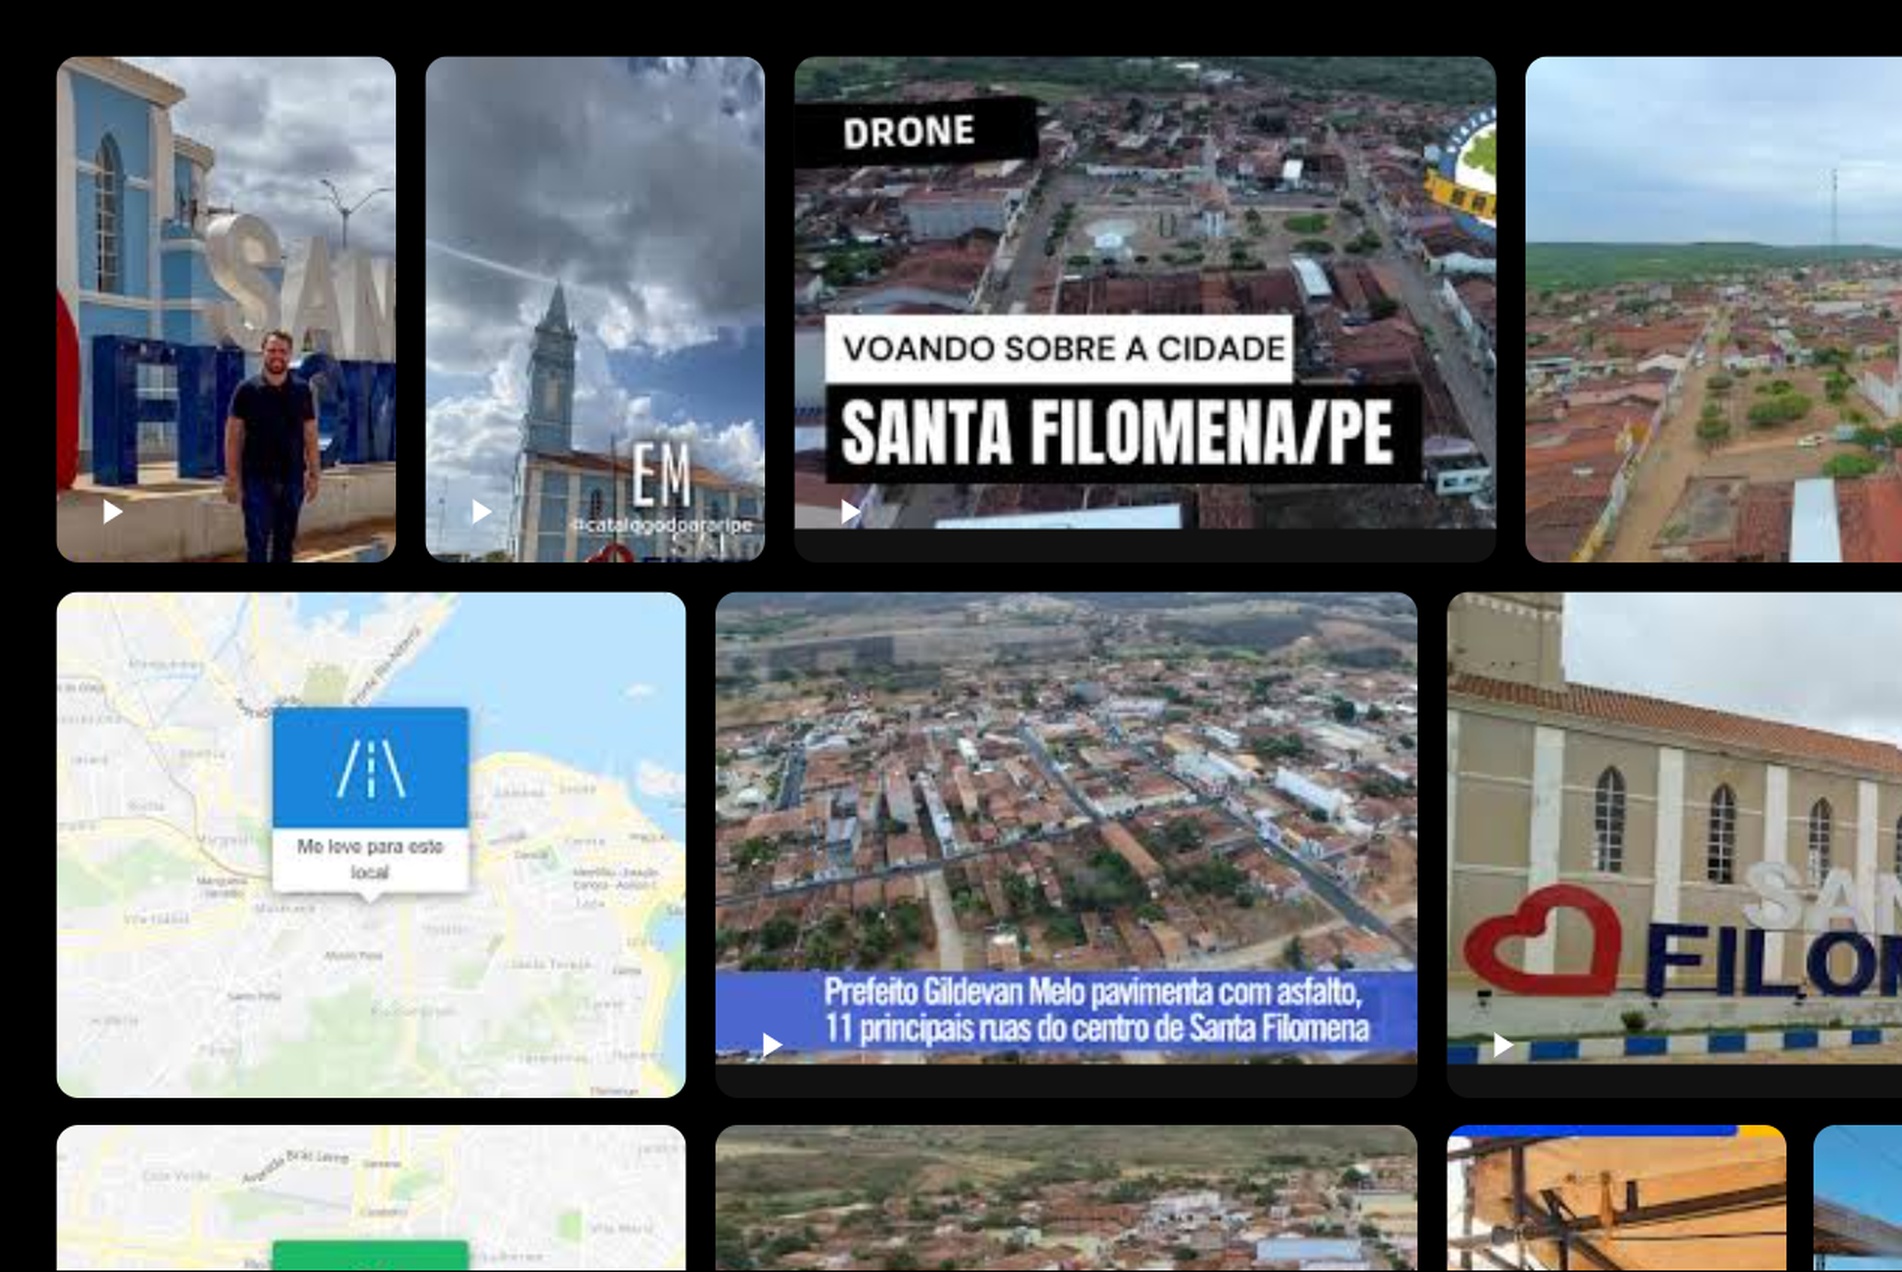Click the green button on bottom map card
The height and width of the screenshot is (1272, 1902).
[370, 1255]
